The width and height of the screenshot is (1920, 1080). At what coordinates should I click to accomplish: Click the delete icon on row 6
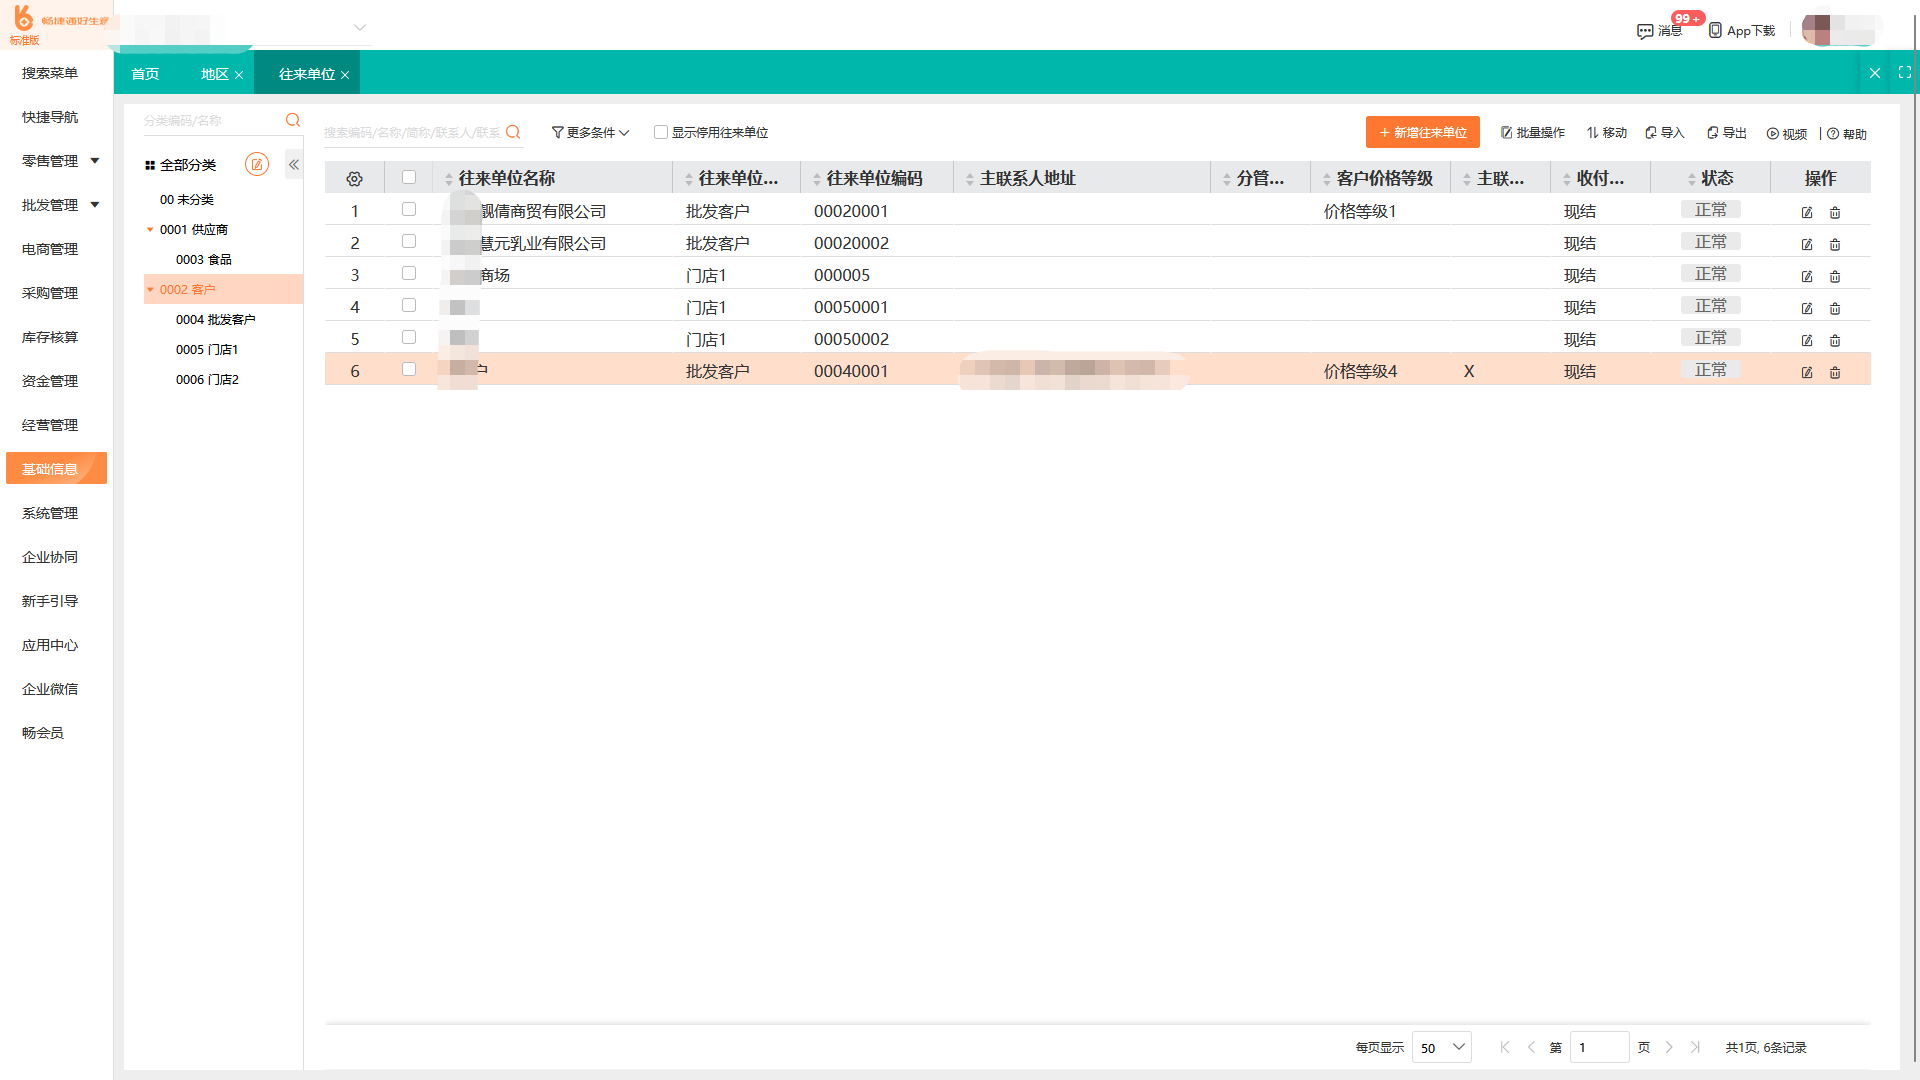coord(1834,371)
